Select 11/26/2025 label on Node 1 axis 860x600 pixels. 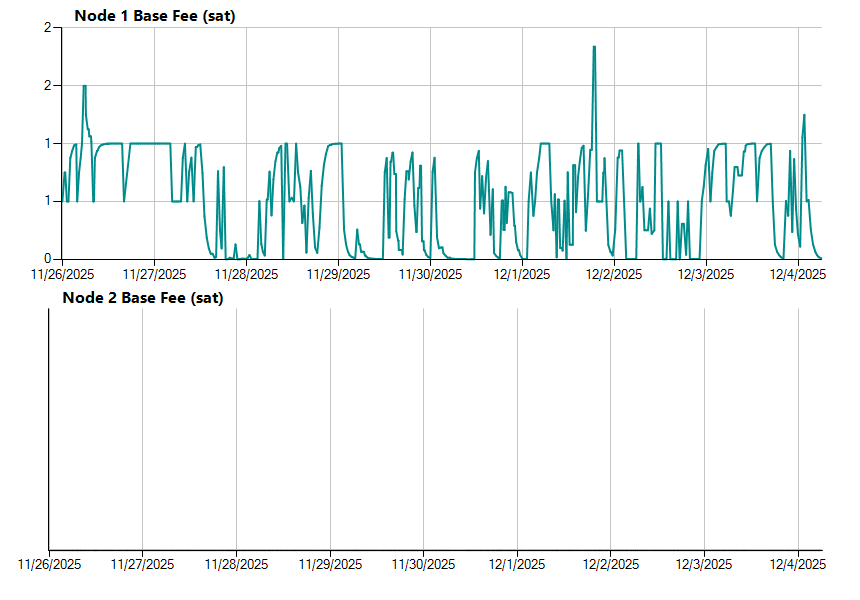(x=62, y=273)
